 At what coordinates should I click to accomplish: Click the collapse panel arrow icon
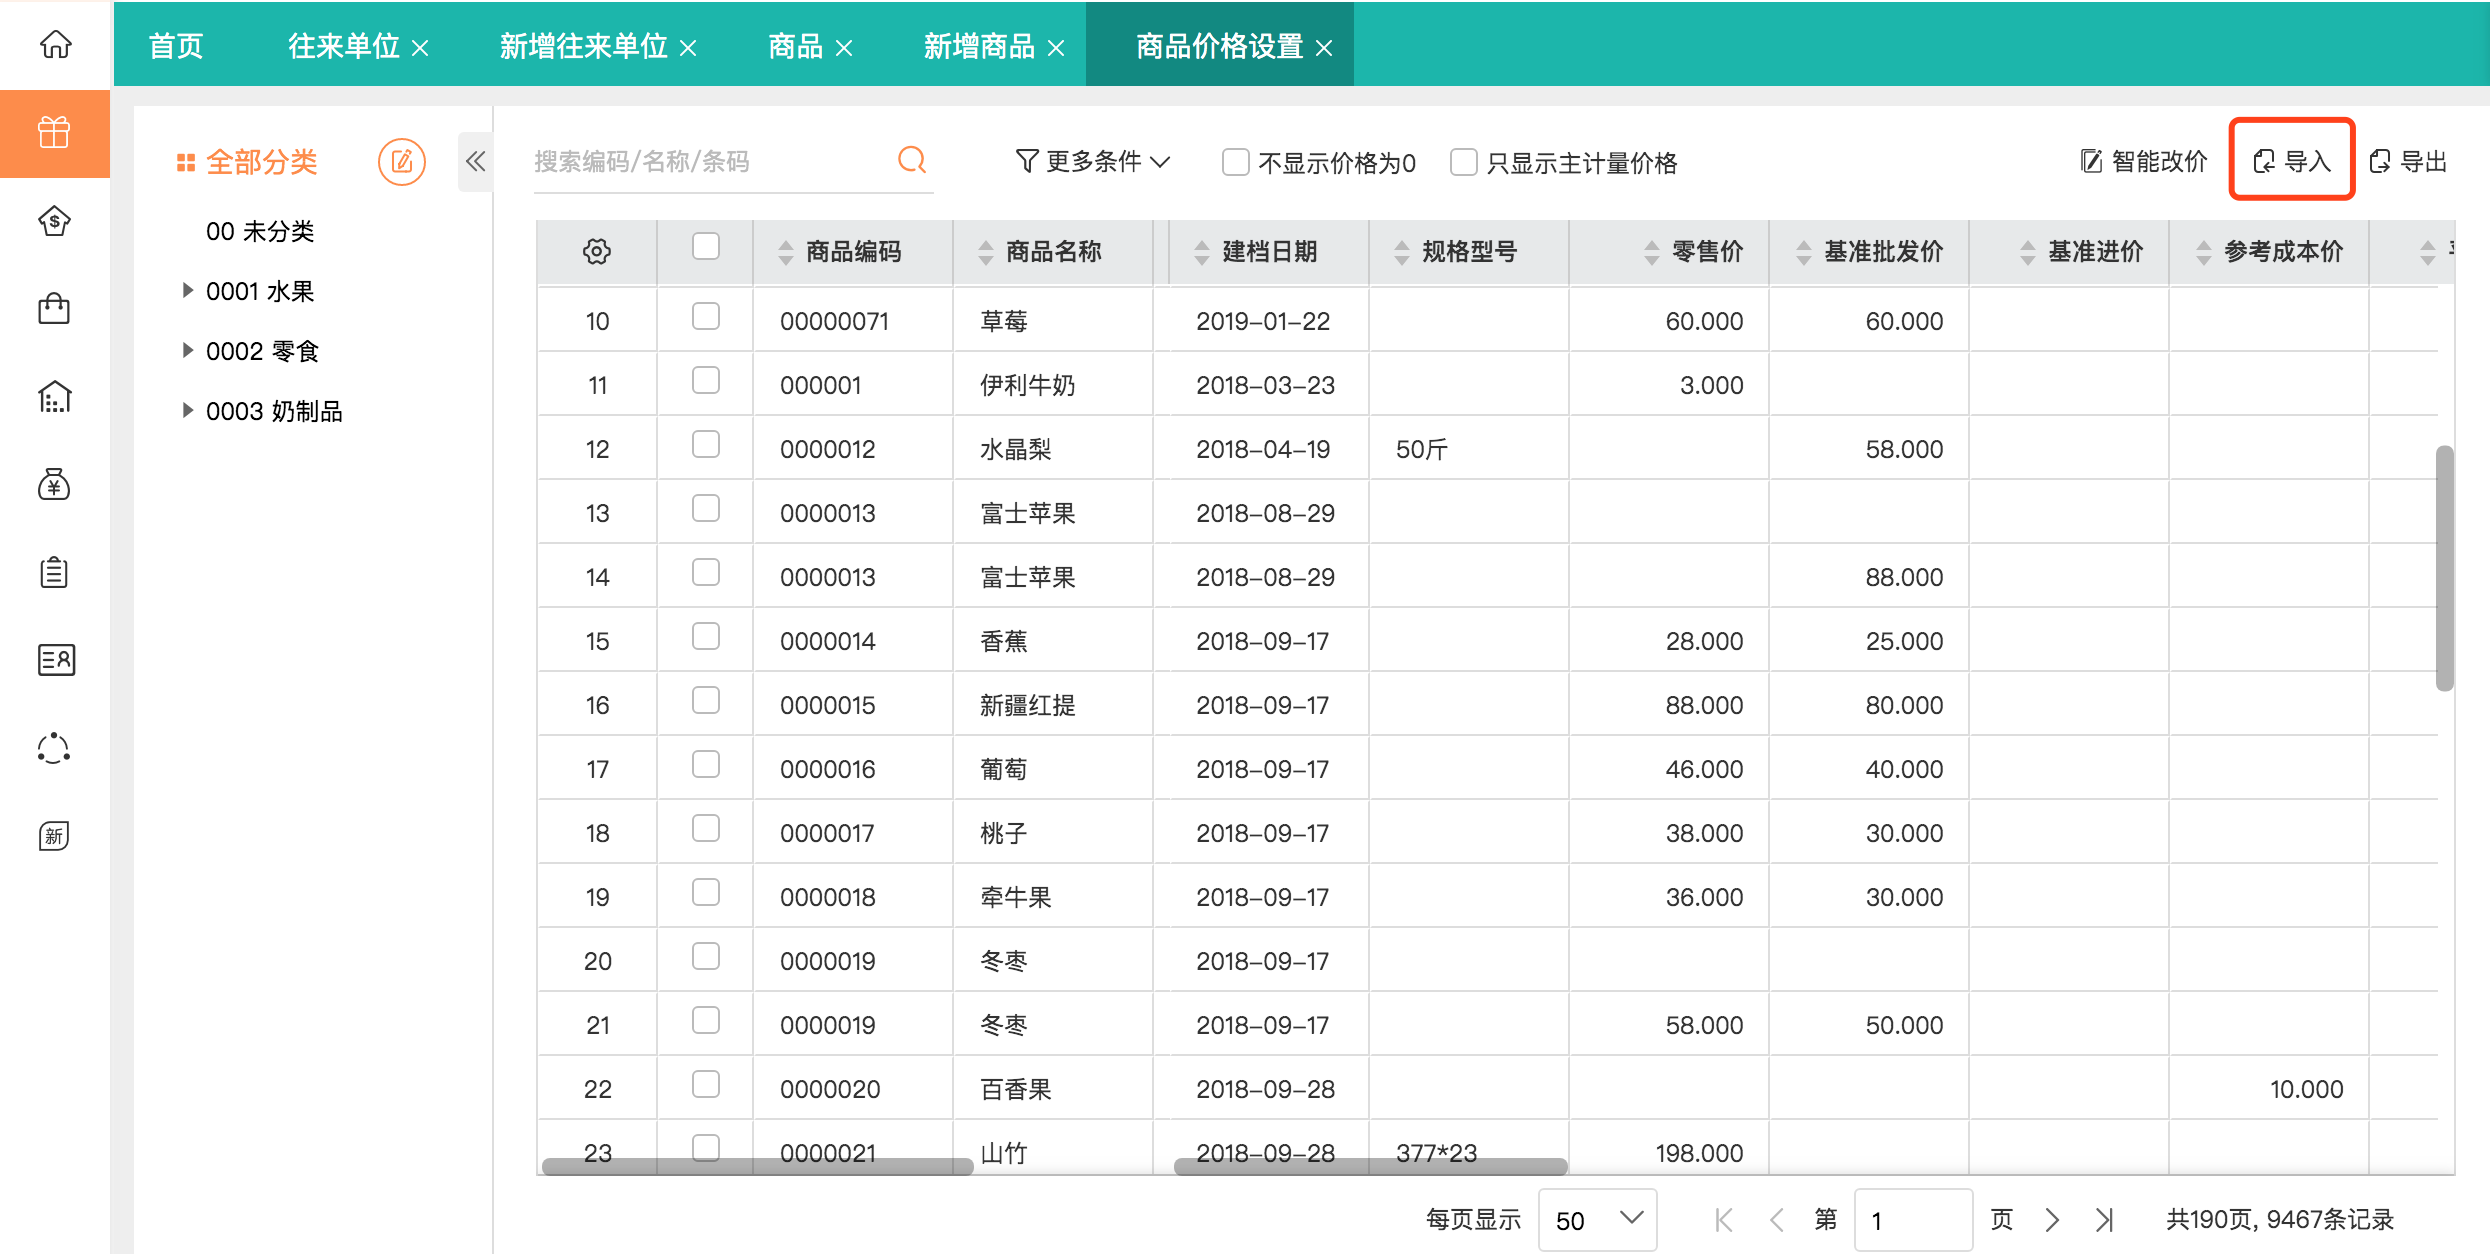(x=475, y=160)
